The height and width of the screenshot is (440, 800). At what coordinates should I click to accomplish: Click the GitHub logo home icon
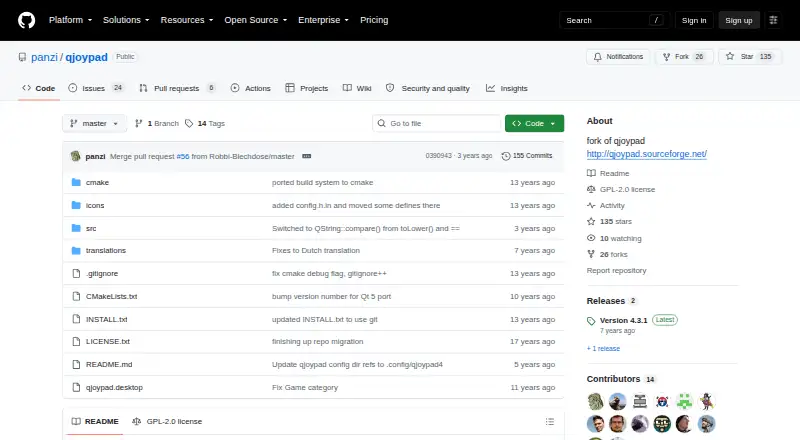pos(27,20)
